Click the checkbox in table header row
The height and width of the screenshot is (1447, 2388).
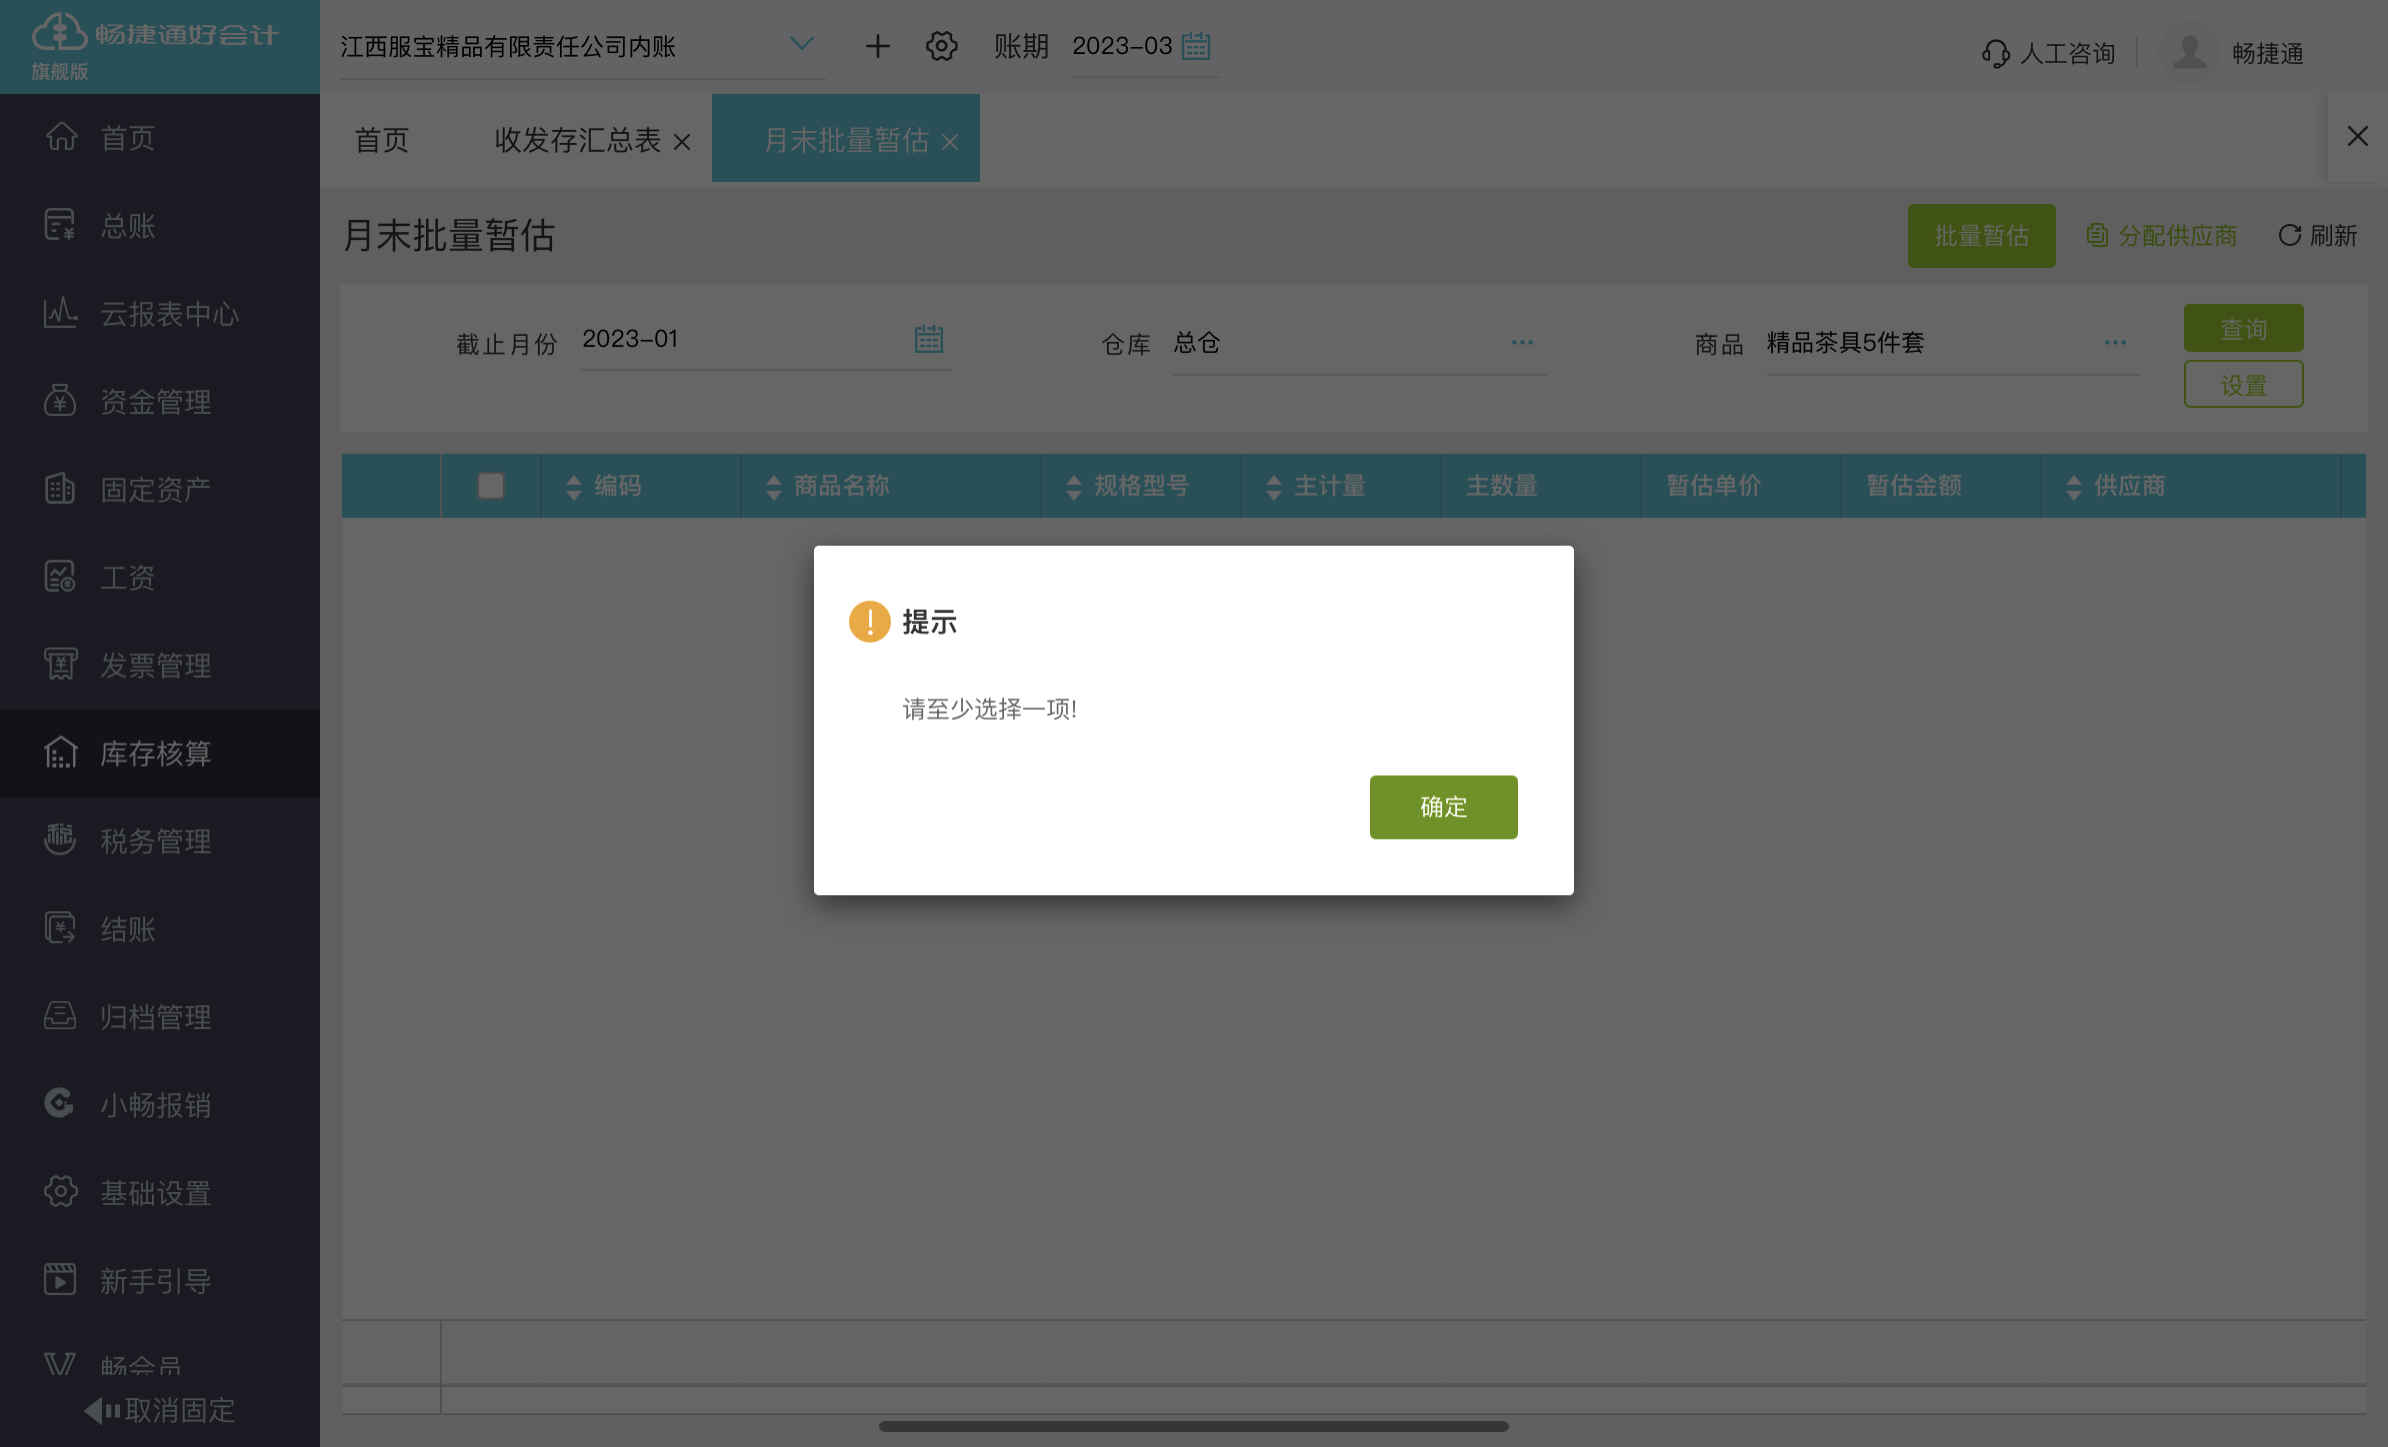pos(491,485)
